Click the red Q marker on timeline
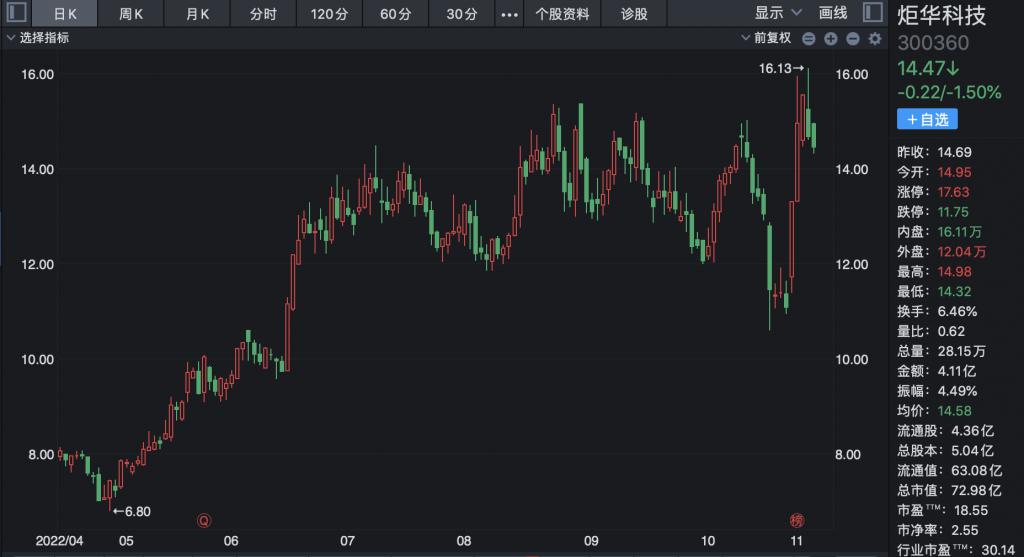Image resolution: width=1024 pixels, height=557 pixels. point(204,520)
